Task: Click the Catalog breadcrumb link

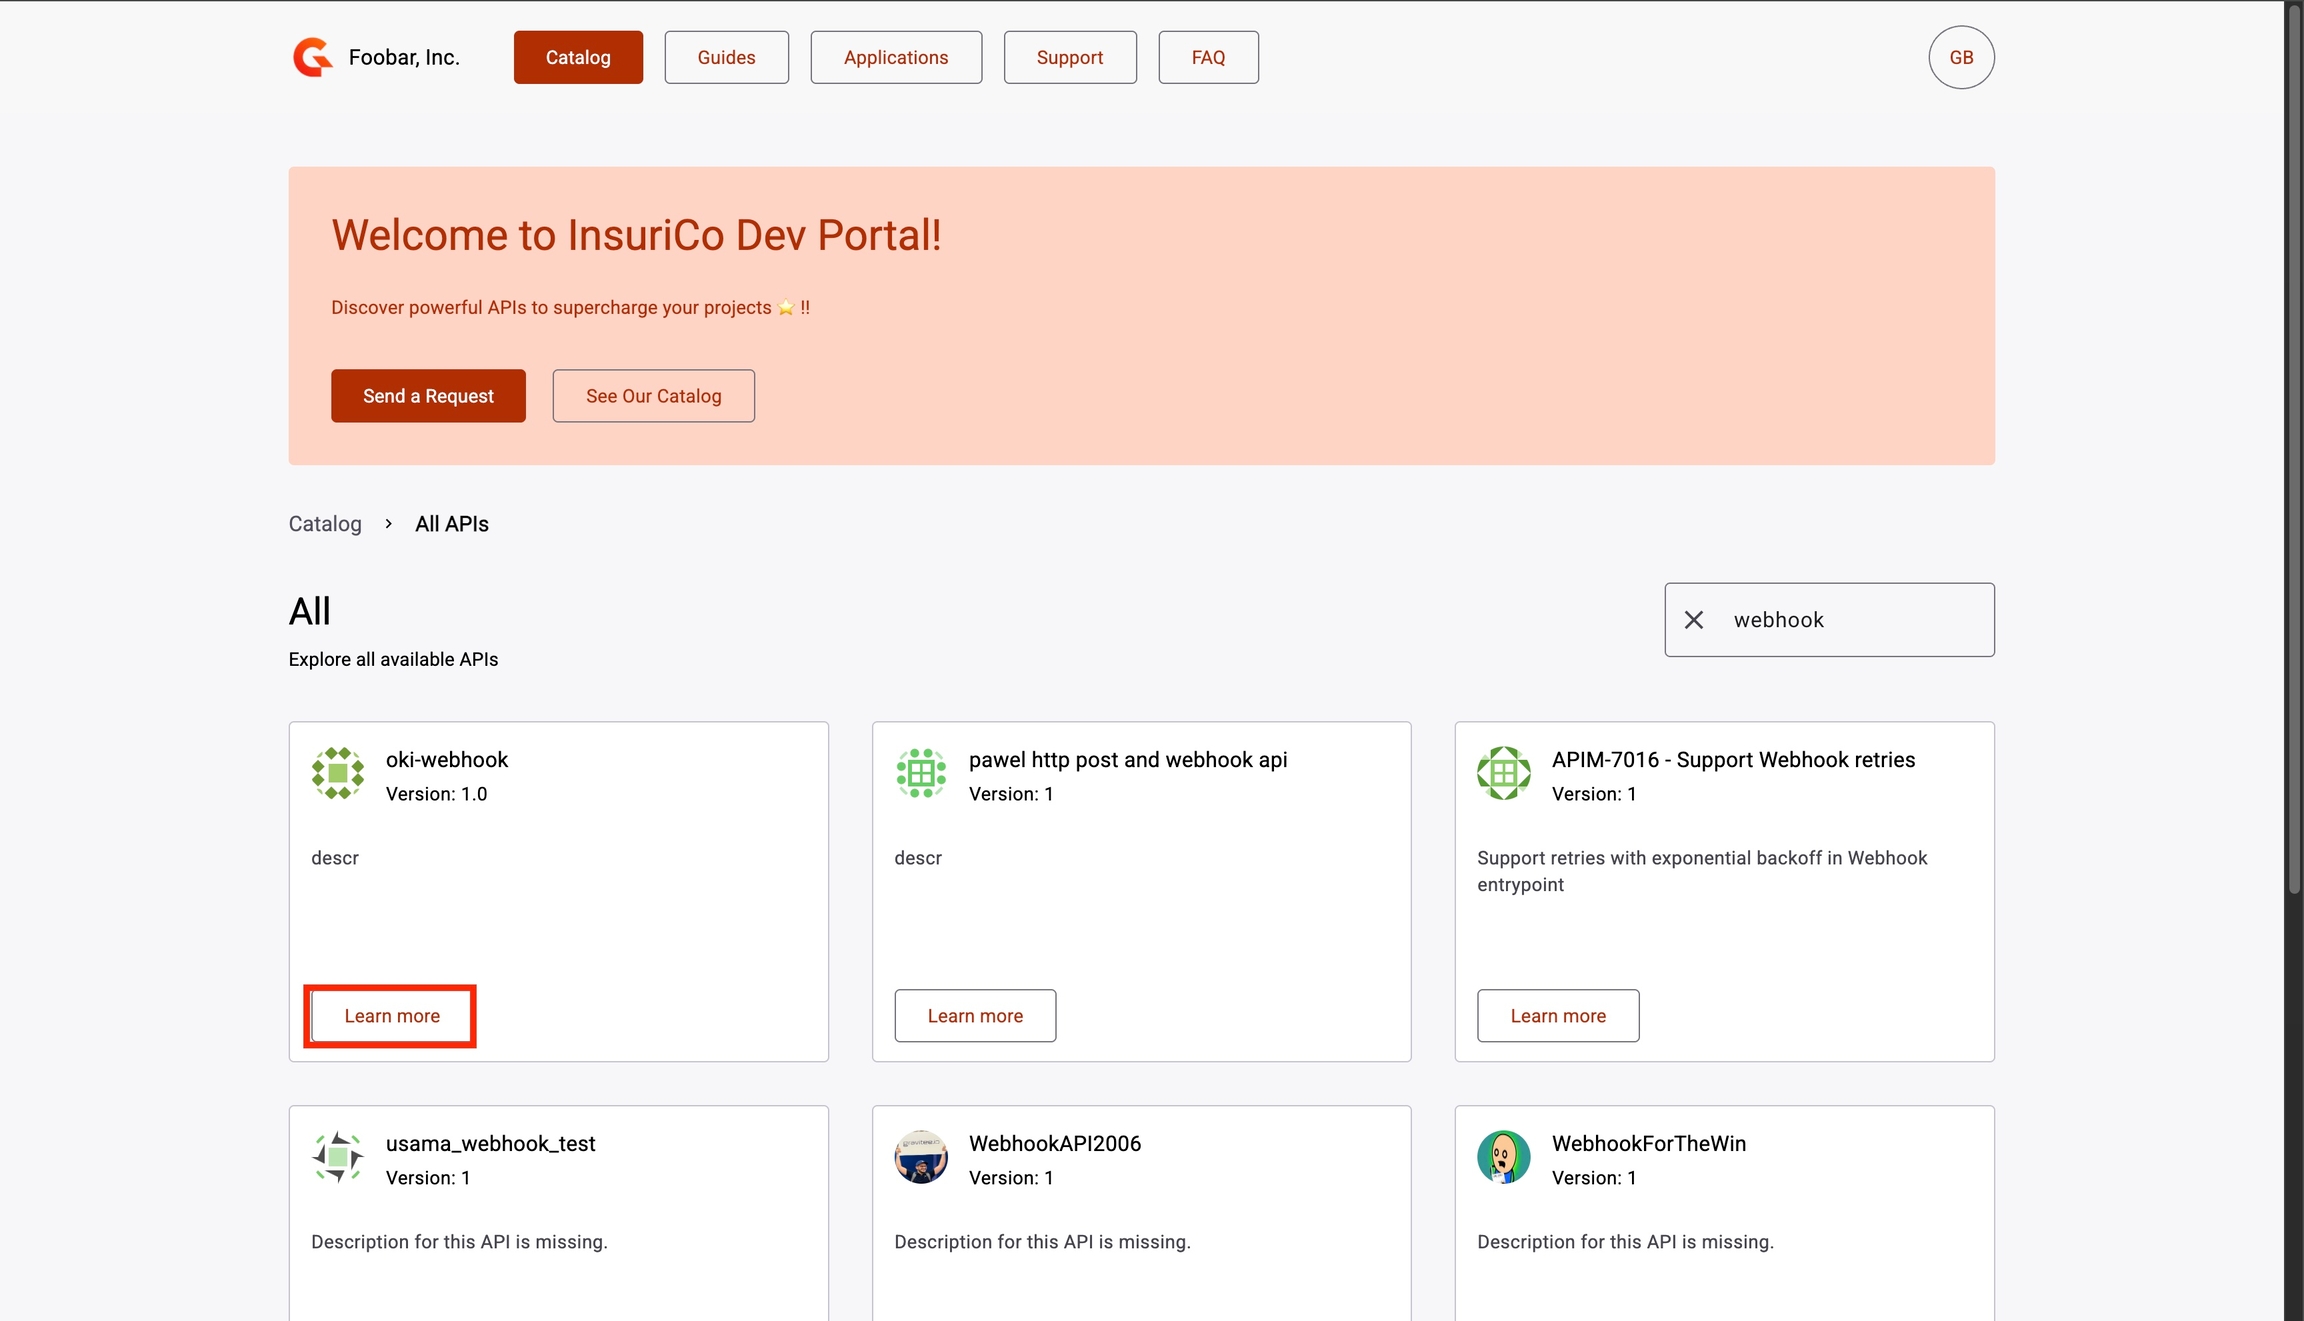Action: pyautogui.click(x=325, y=524)
